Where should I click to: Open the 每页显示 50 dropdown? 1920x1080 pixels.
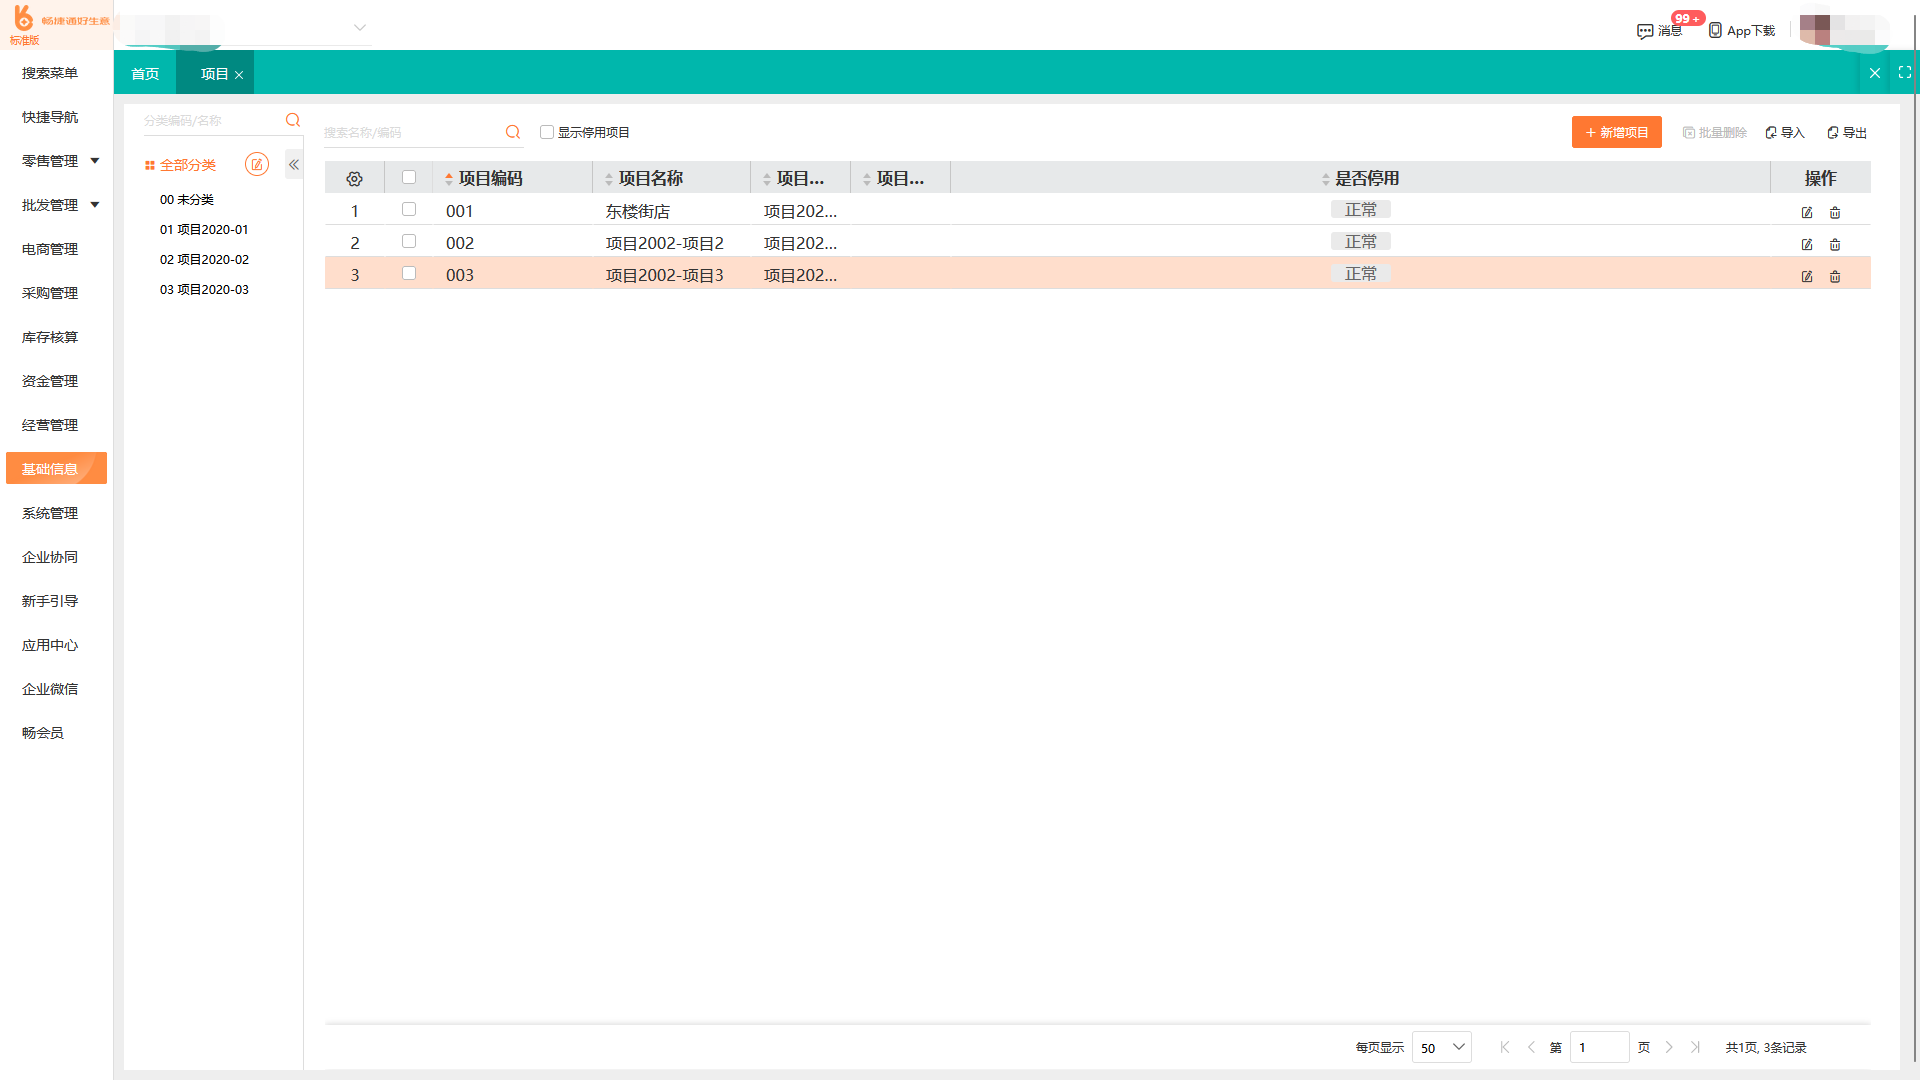point(1440,1047)
